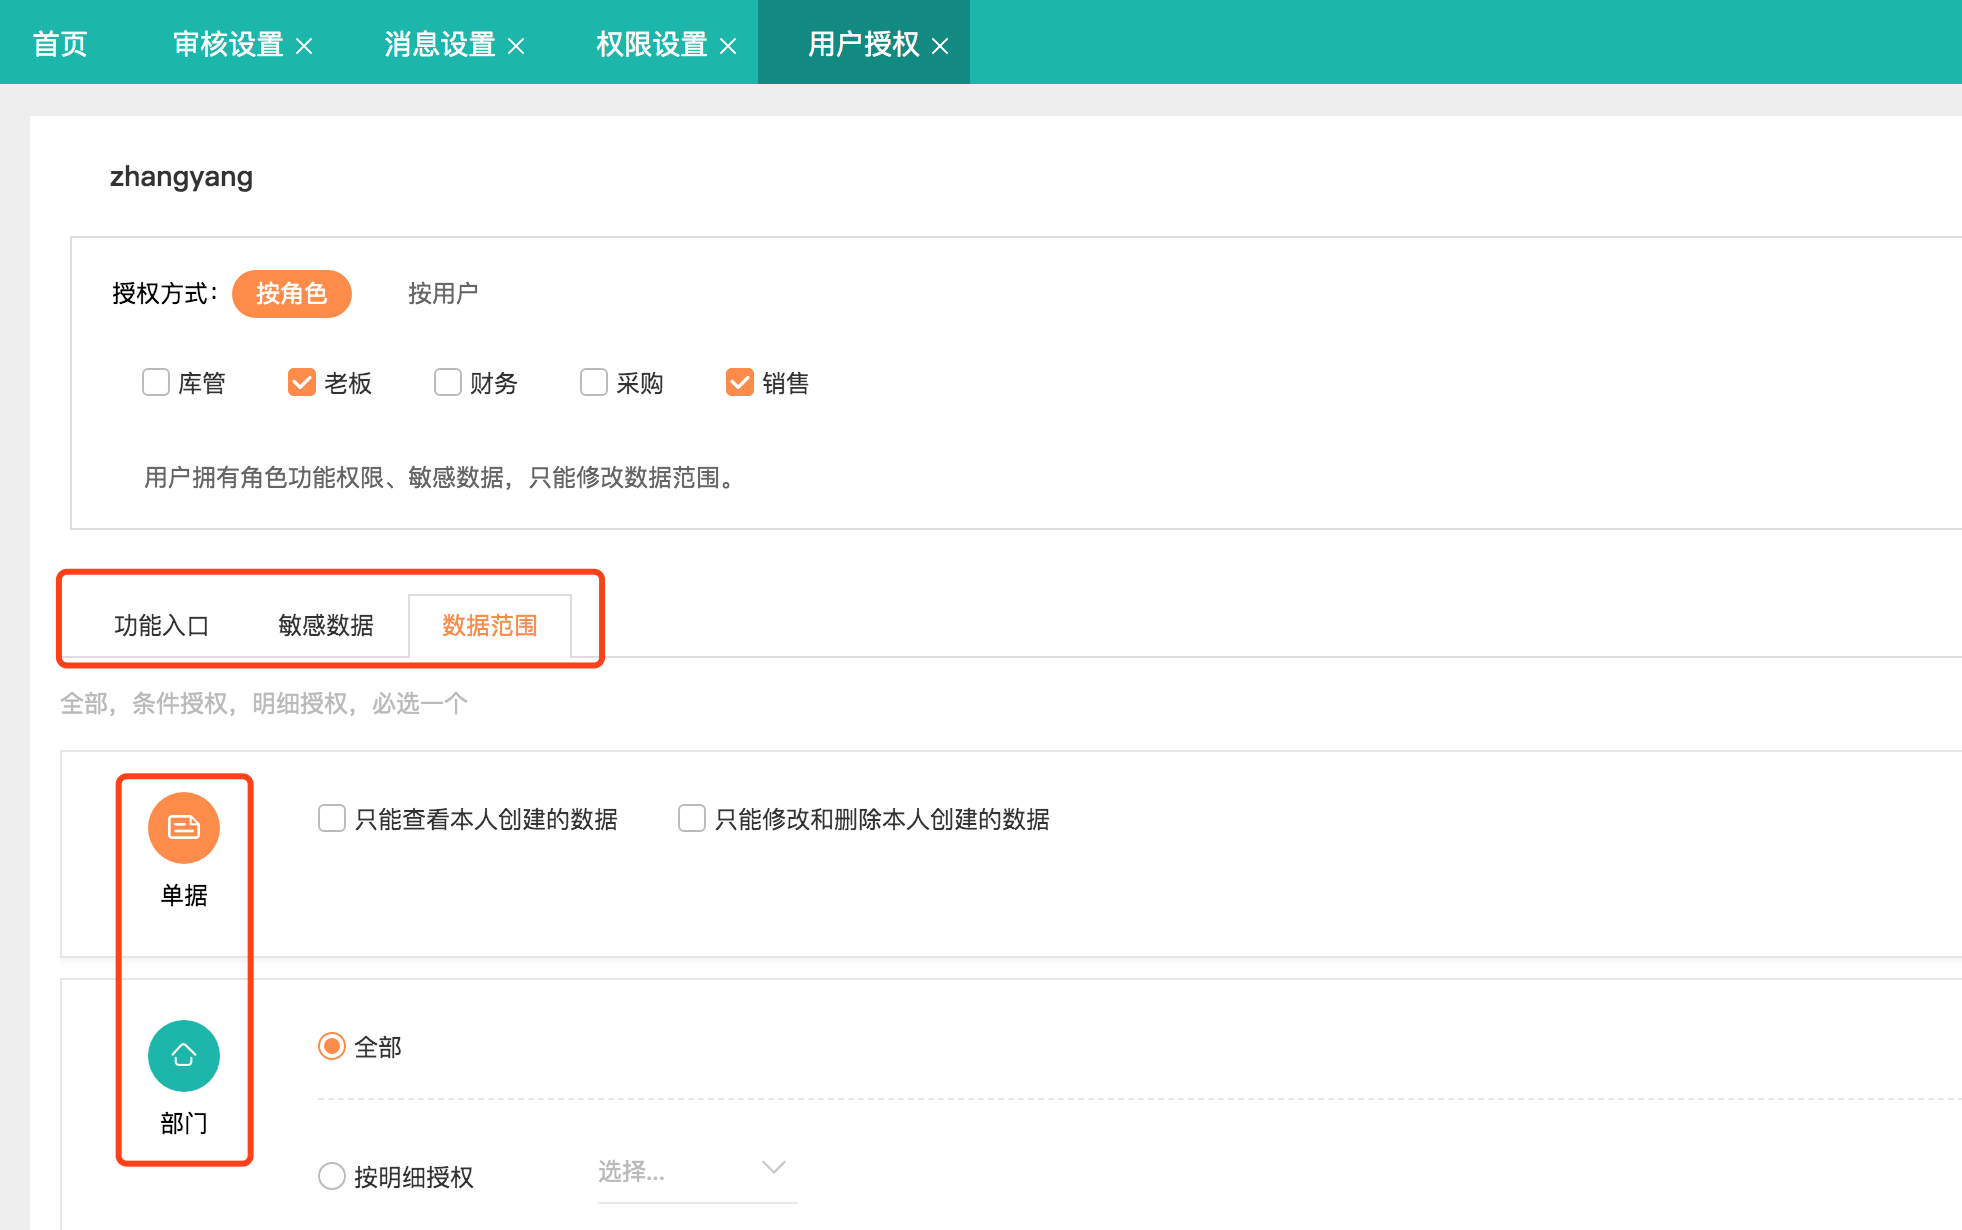Image resolution: width=1962 pixels, height=1230 pixels.
Task: Click the 部门 (department) icon
Action: point(186,1054)
